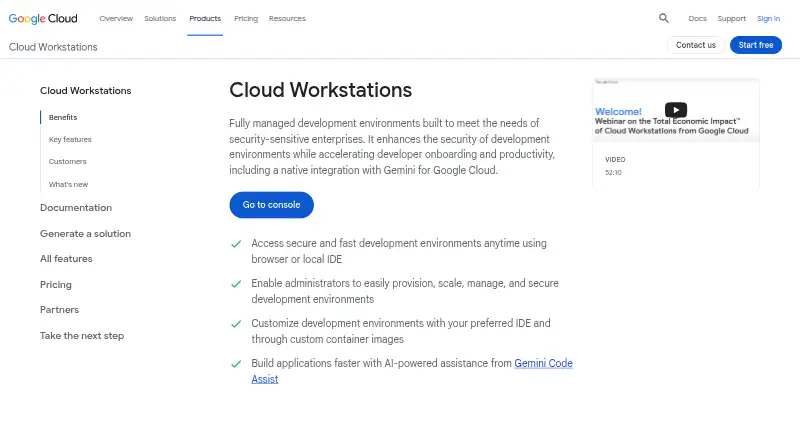Image resolution: width=800 pixels, height=440 pixels.
Task: Play the webinar video thumbnail
Action: (x=676, y=110)
